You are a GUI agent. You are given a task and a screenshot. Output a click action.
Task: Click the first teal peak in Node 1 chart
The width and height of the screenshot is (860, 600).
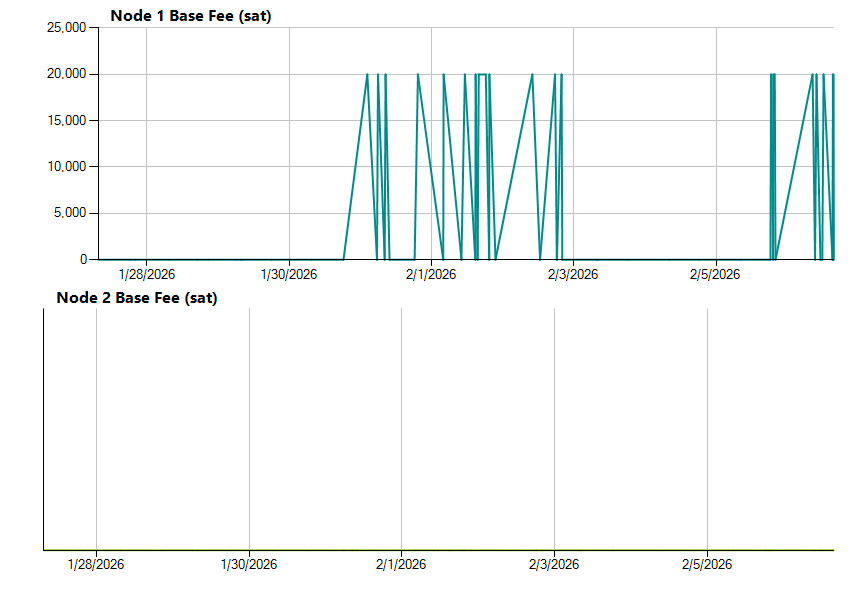(367, 75)
